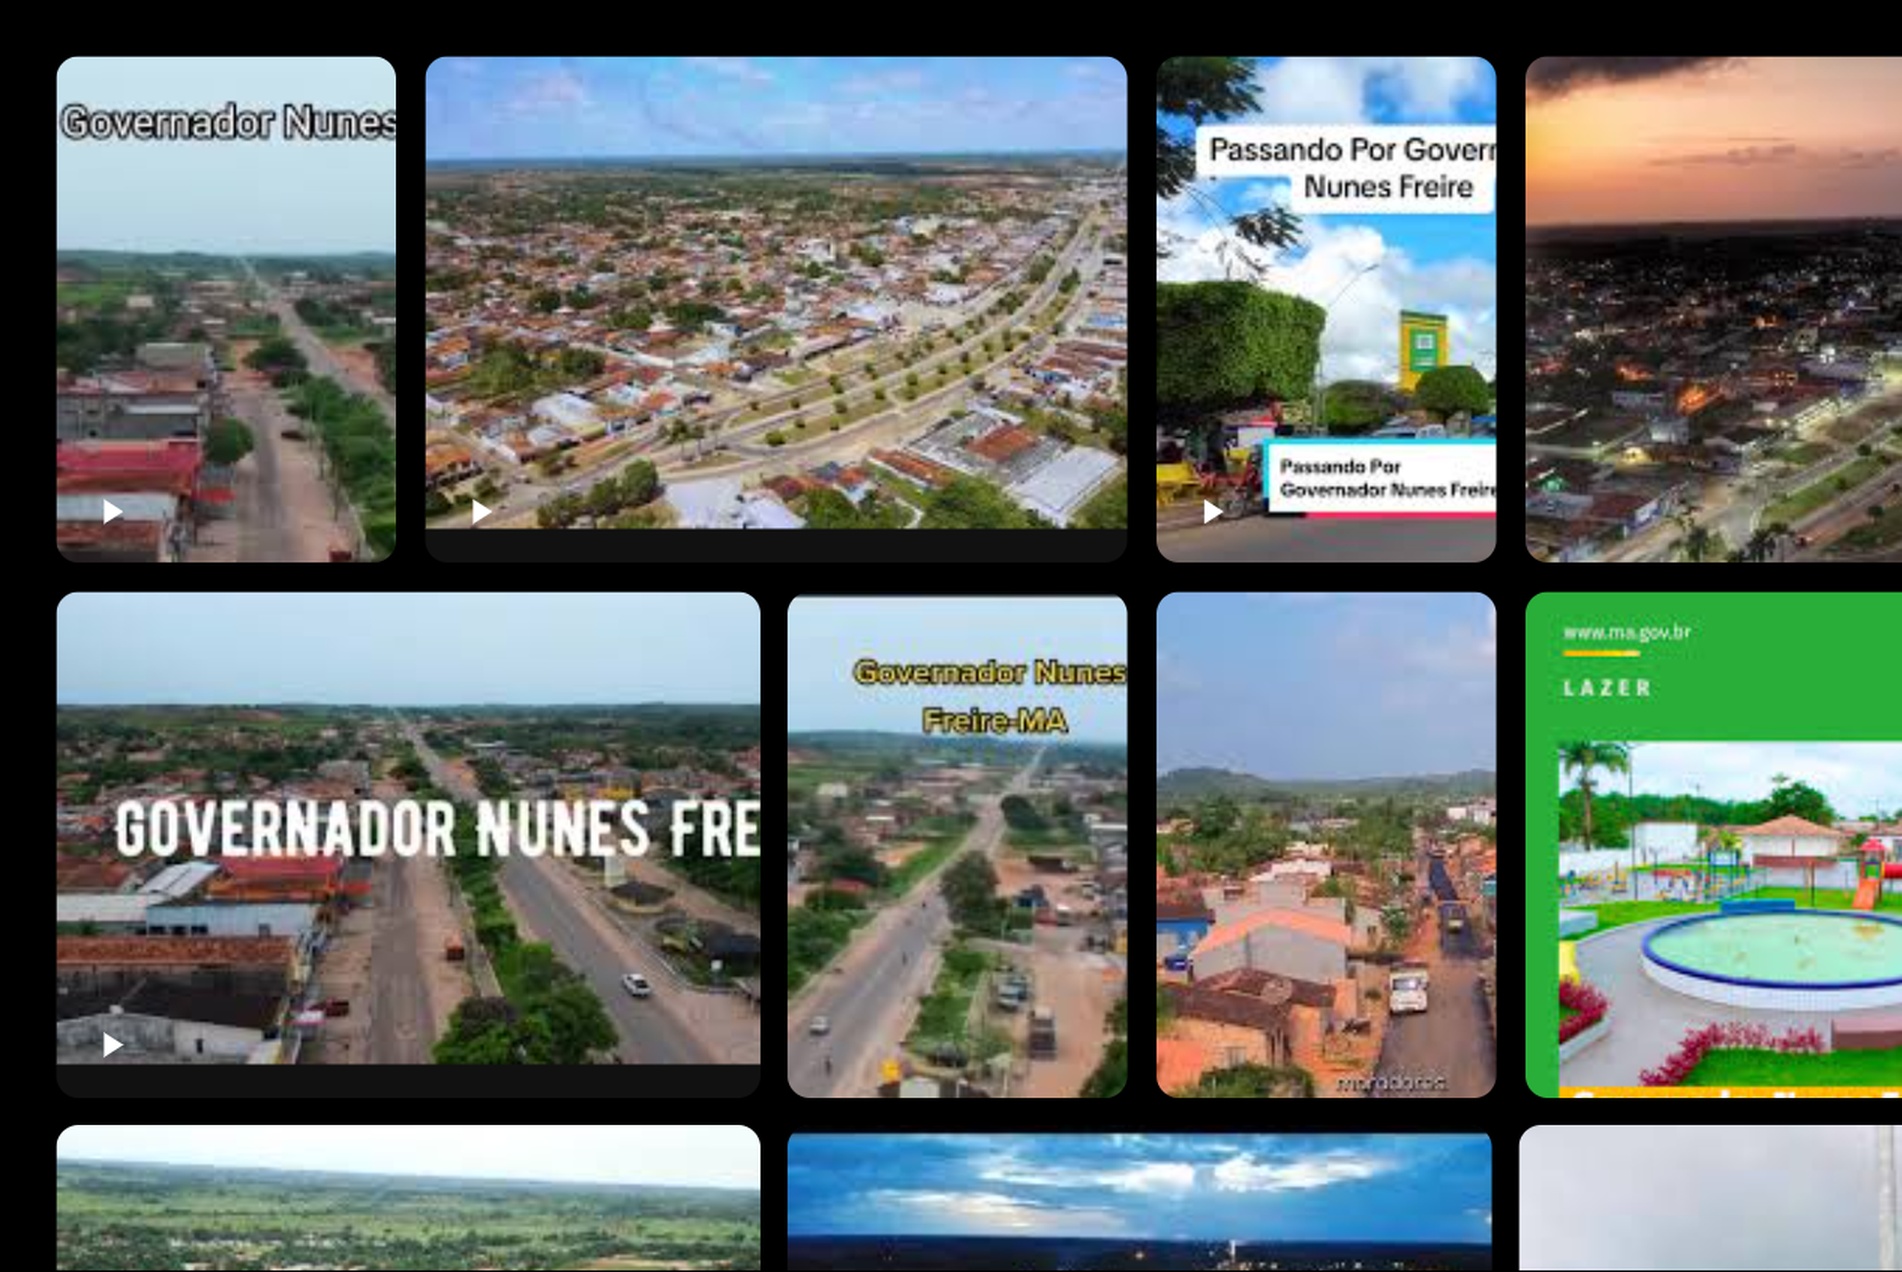Screen dimensions: 1902x1272
Task: Click play icon on GOVERNADOR NUNES FRE video
Action: coord(112,1045)
